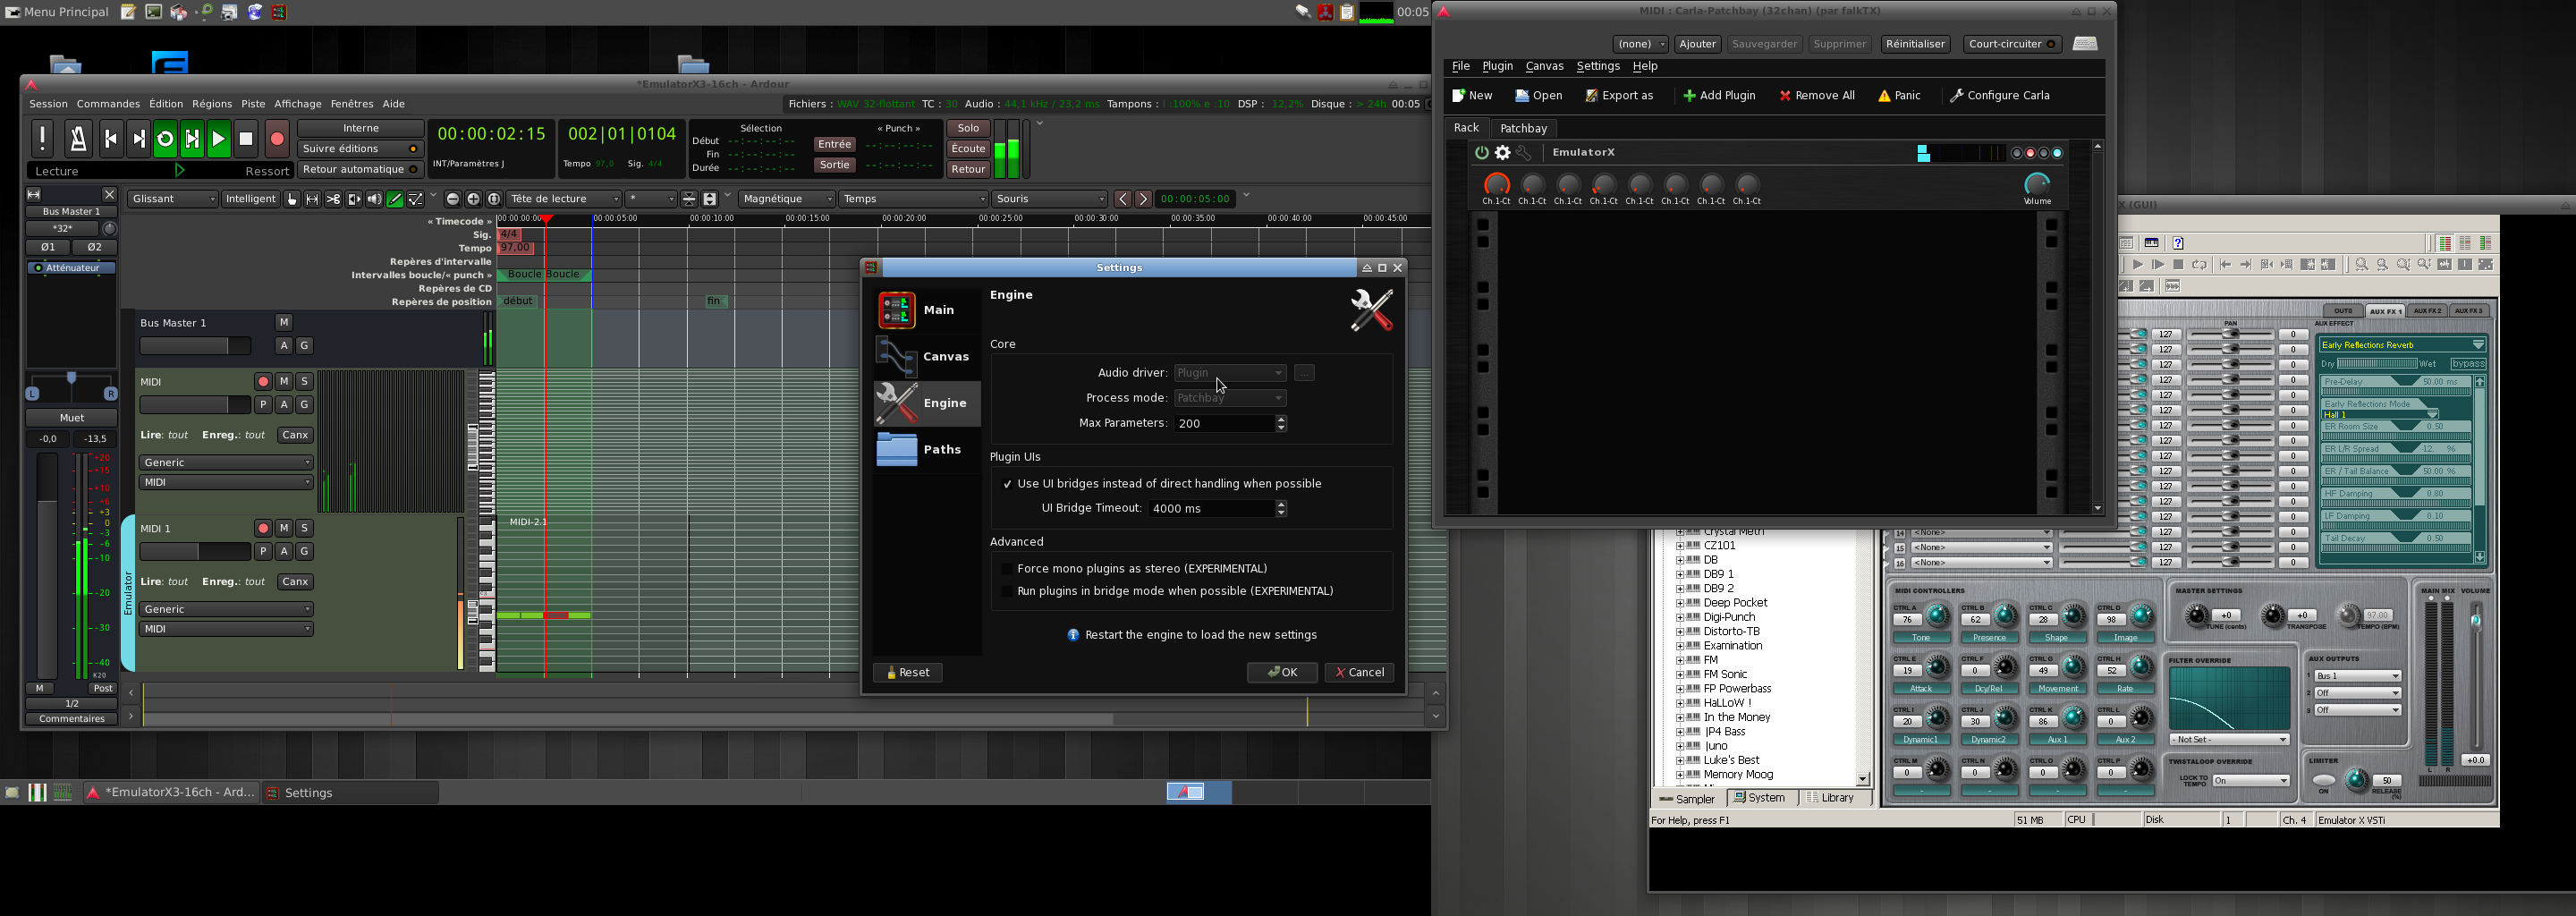Toggle the metronome click button in Ardour
The image size is (2576, 916).
pos(78,139)
